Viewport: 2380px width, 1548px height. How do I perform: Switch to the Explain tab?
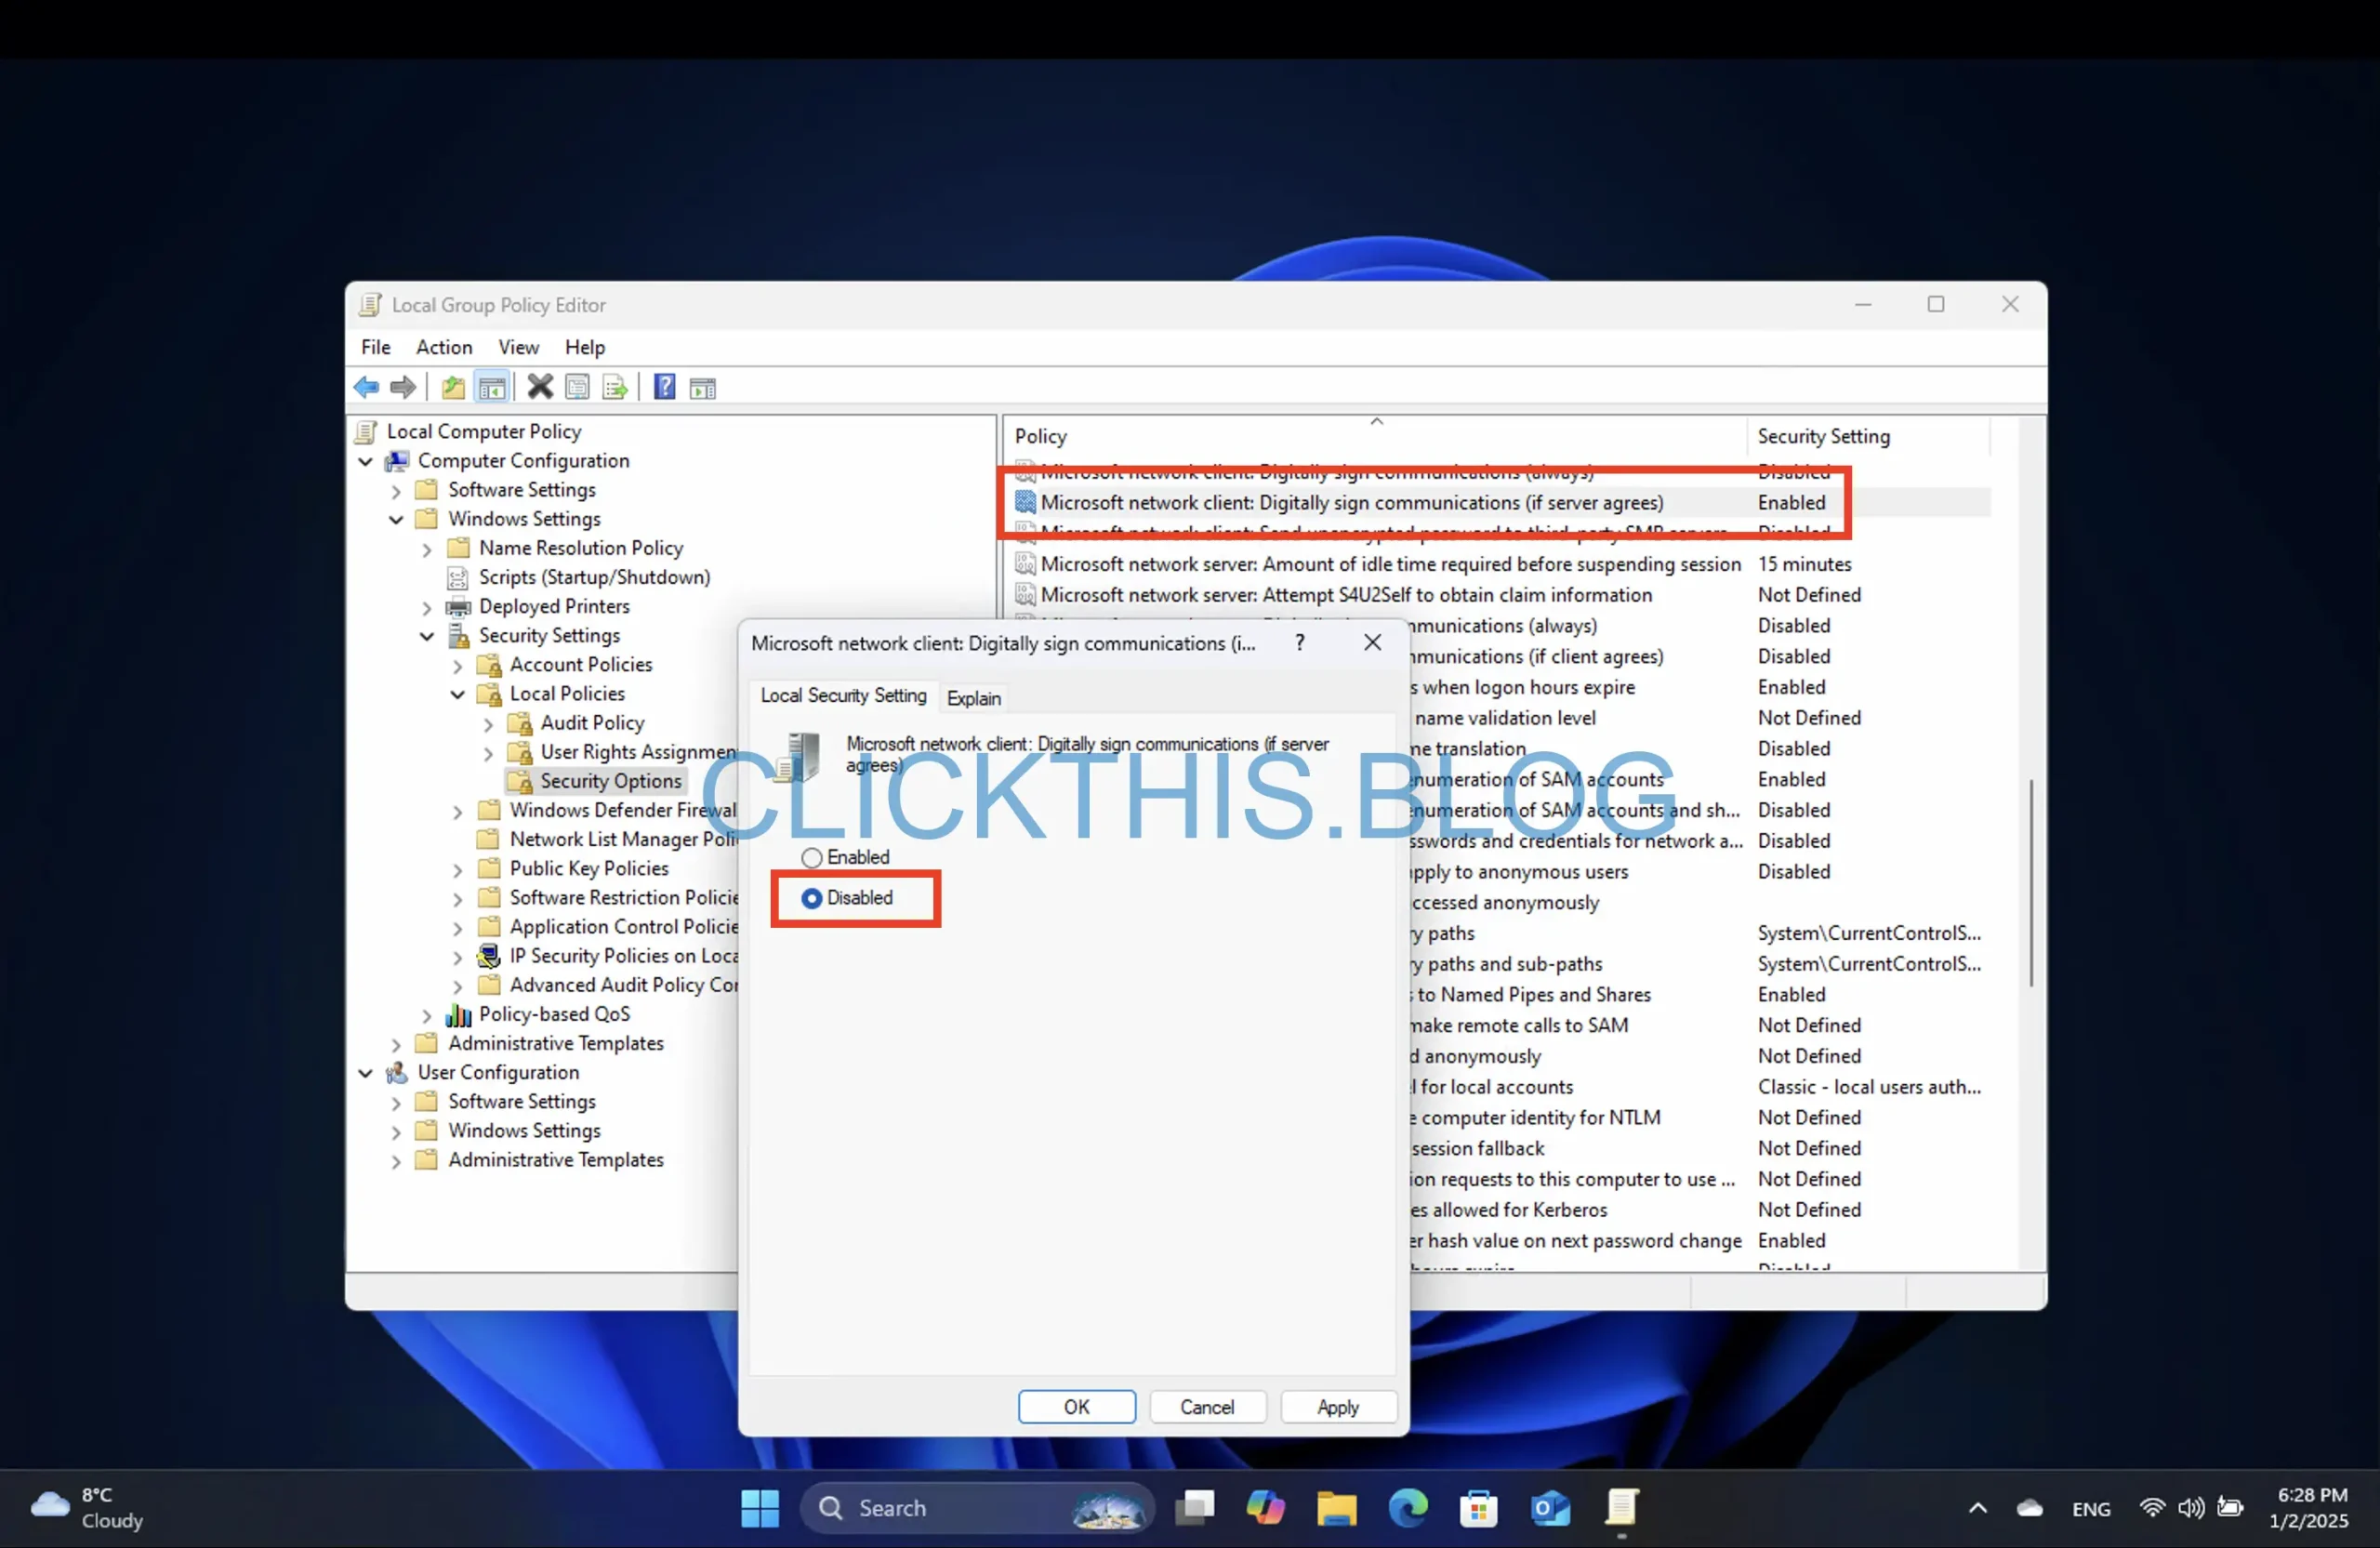point(974,698)
